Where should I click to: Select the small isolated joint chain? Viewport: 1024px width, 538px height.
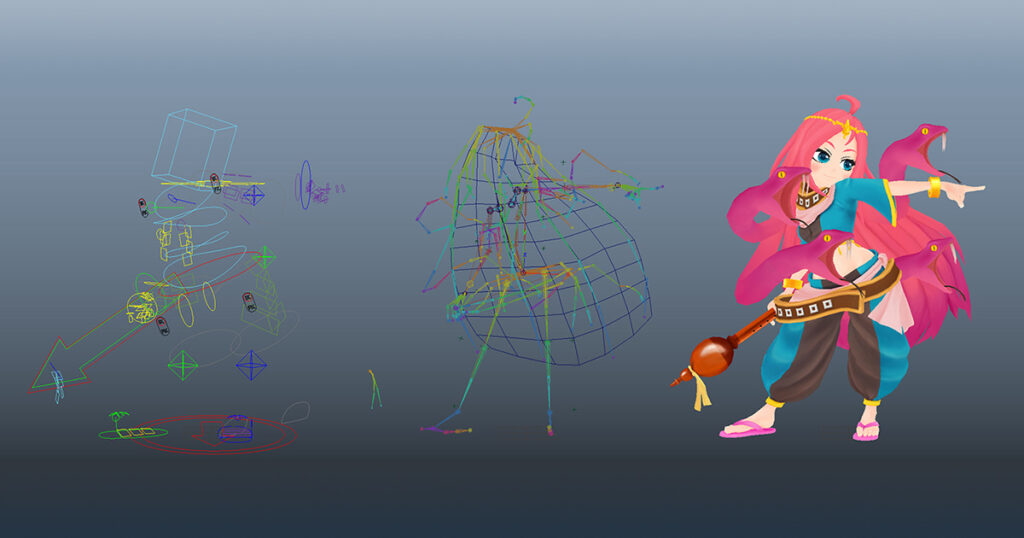pos(375,388)
